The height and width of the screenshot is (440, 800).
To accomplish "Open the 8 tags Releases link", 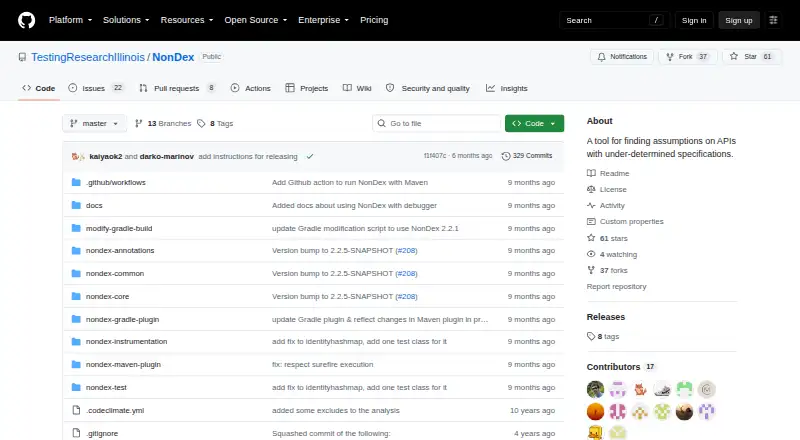I will pyautogui.click(x=603, y=336).
